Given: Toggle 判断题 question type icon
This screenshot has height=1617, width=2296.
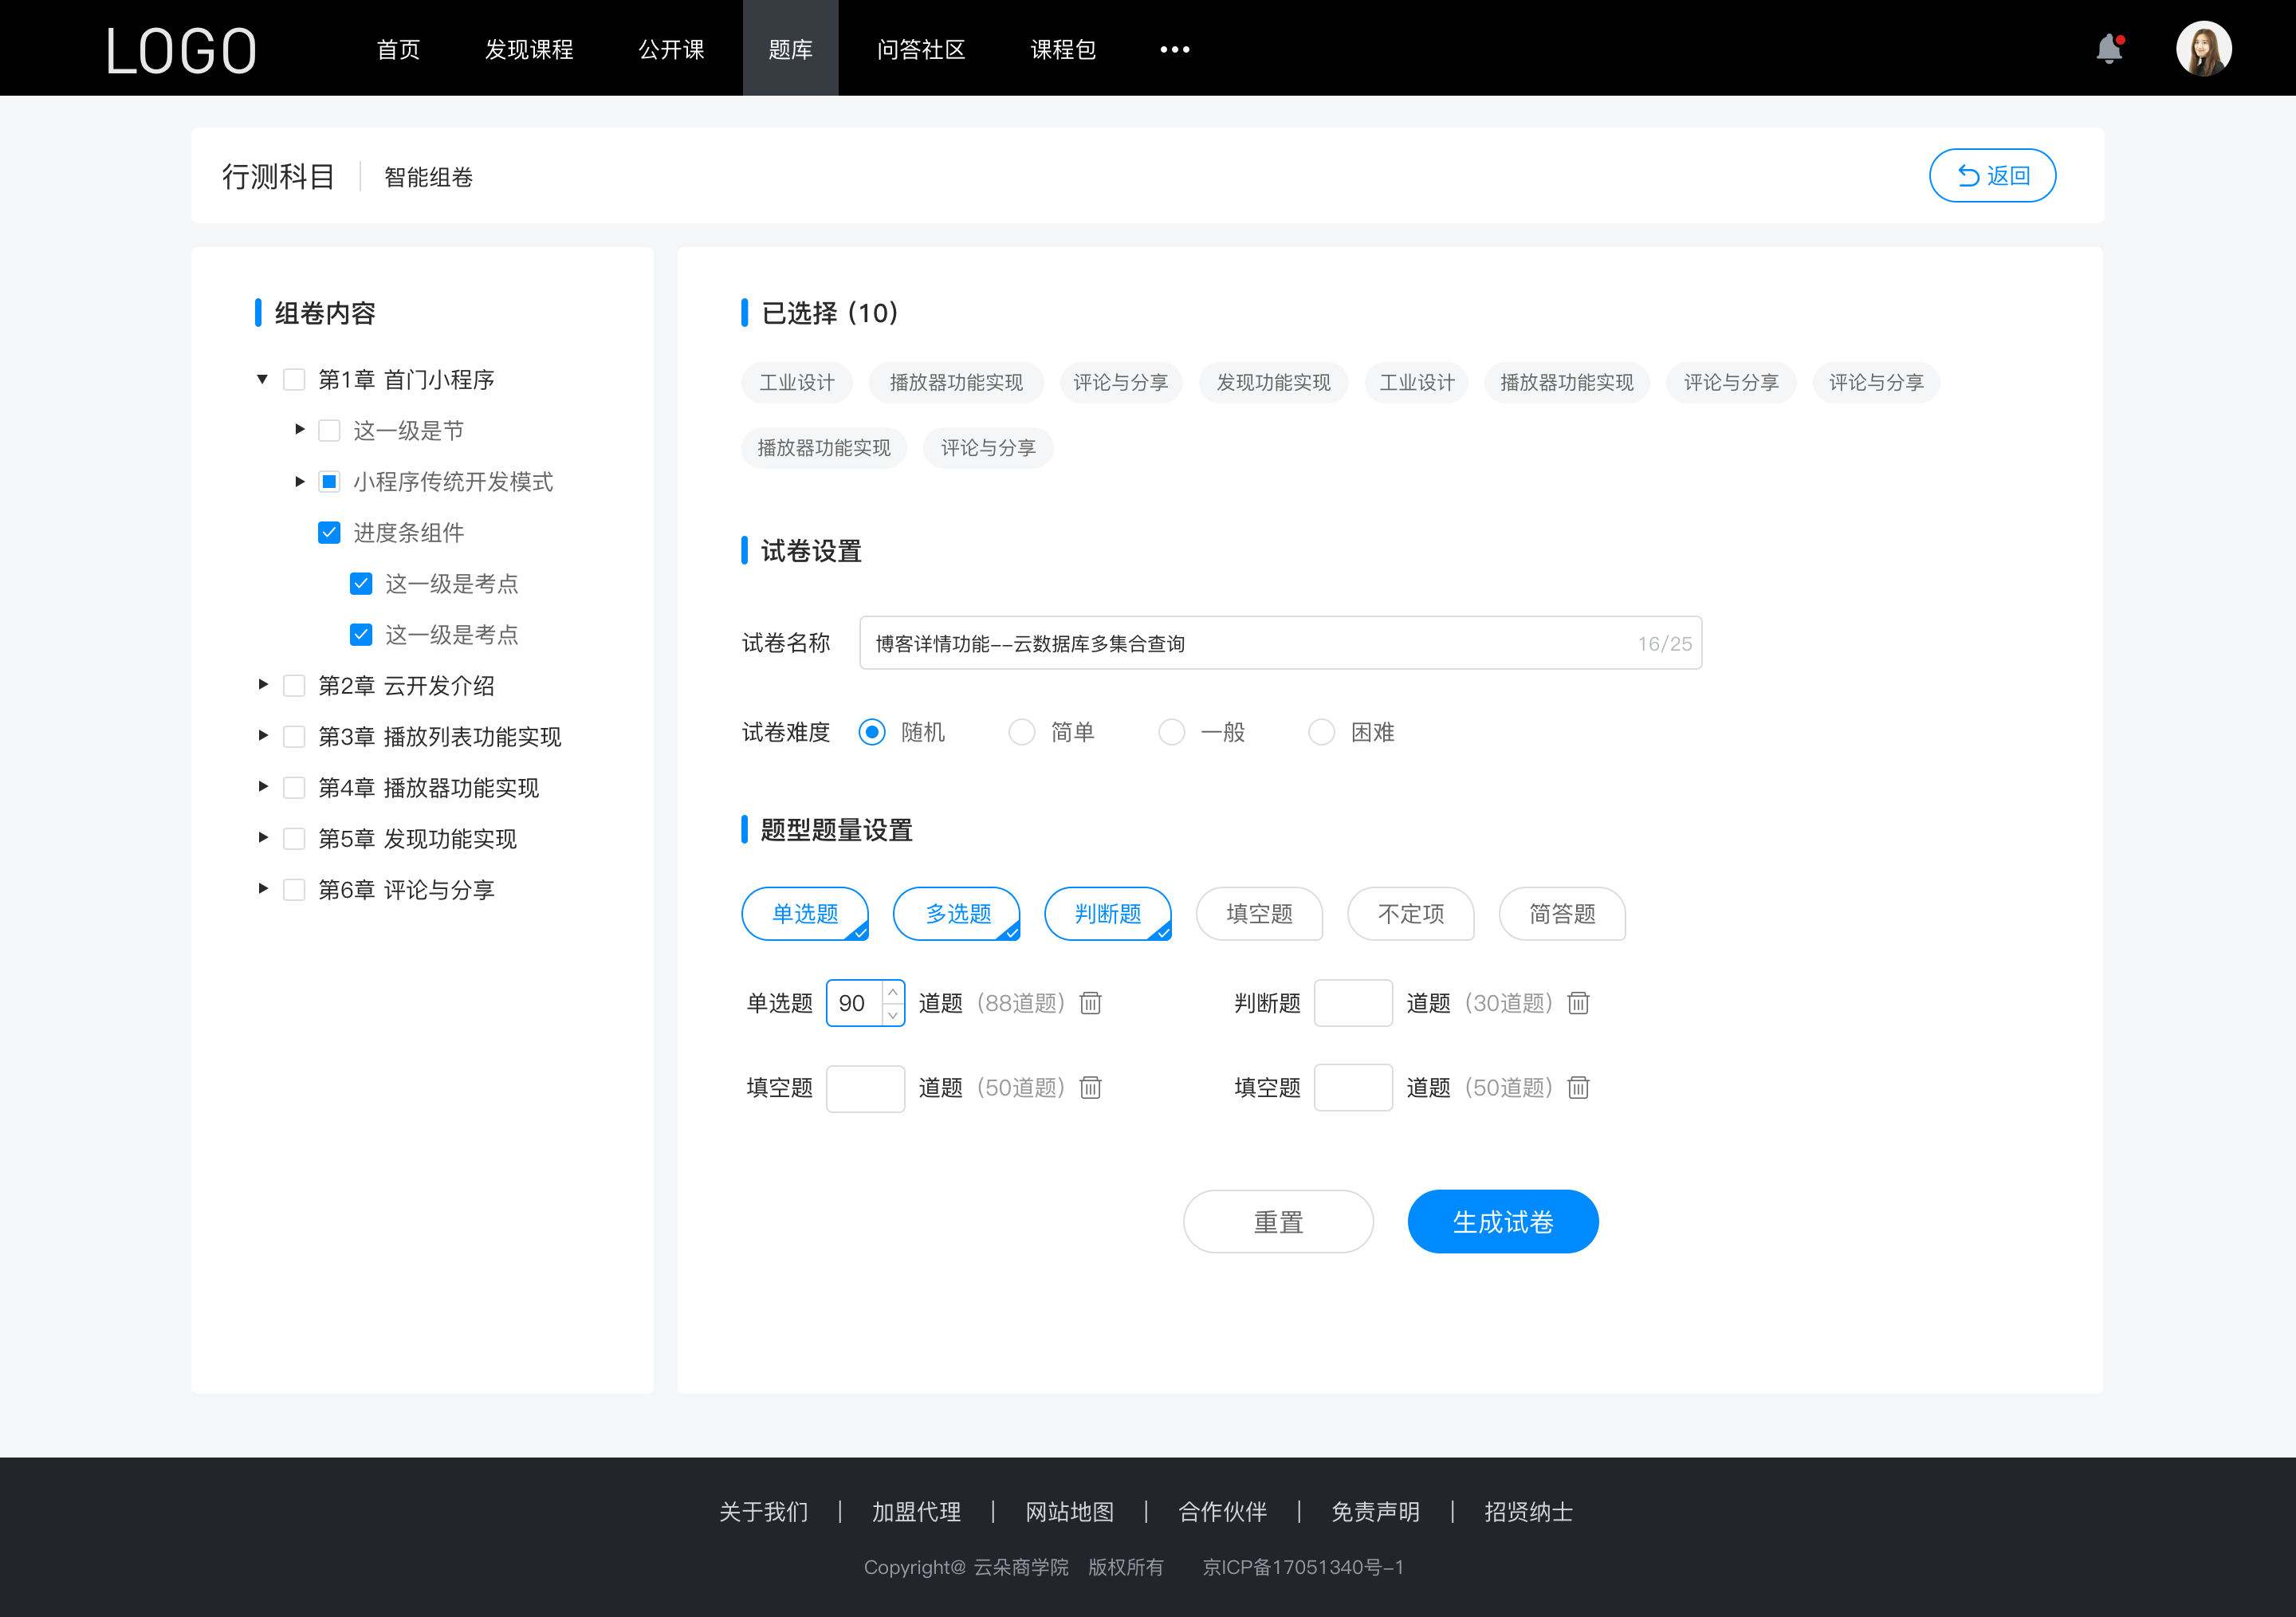Looking at the screenshot, I should coord(1110,914).
